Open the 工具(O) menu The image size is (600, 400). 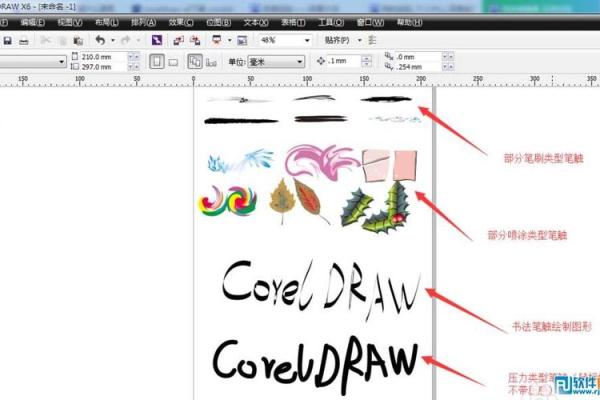coord(346,21)
